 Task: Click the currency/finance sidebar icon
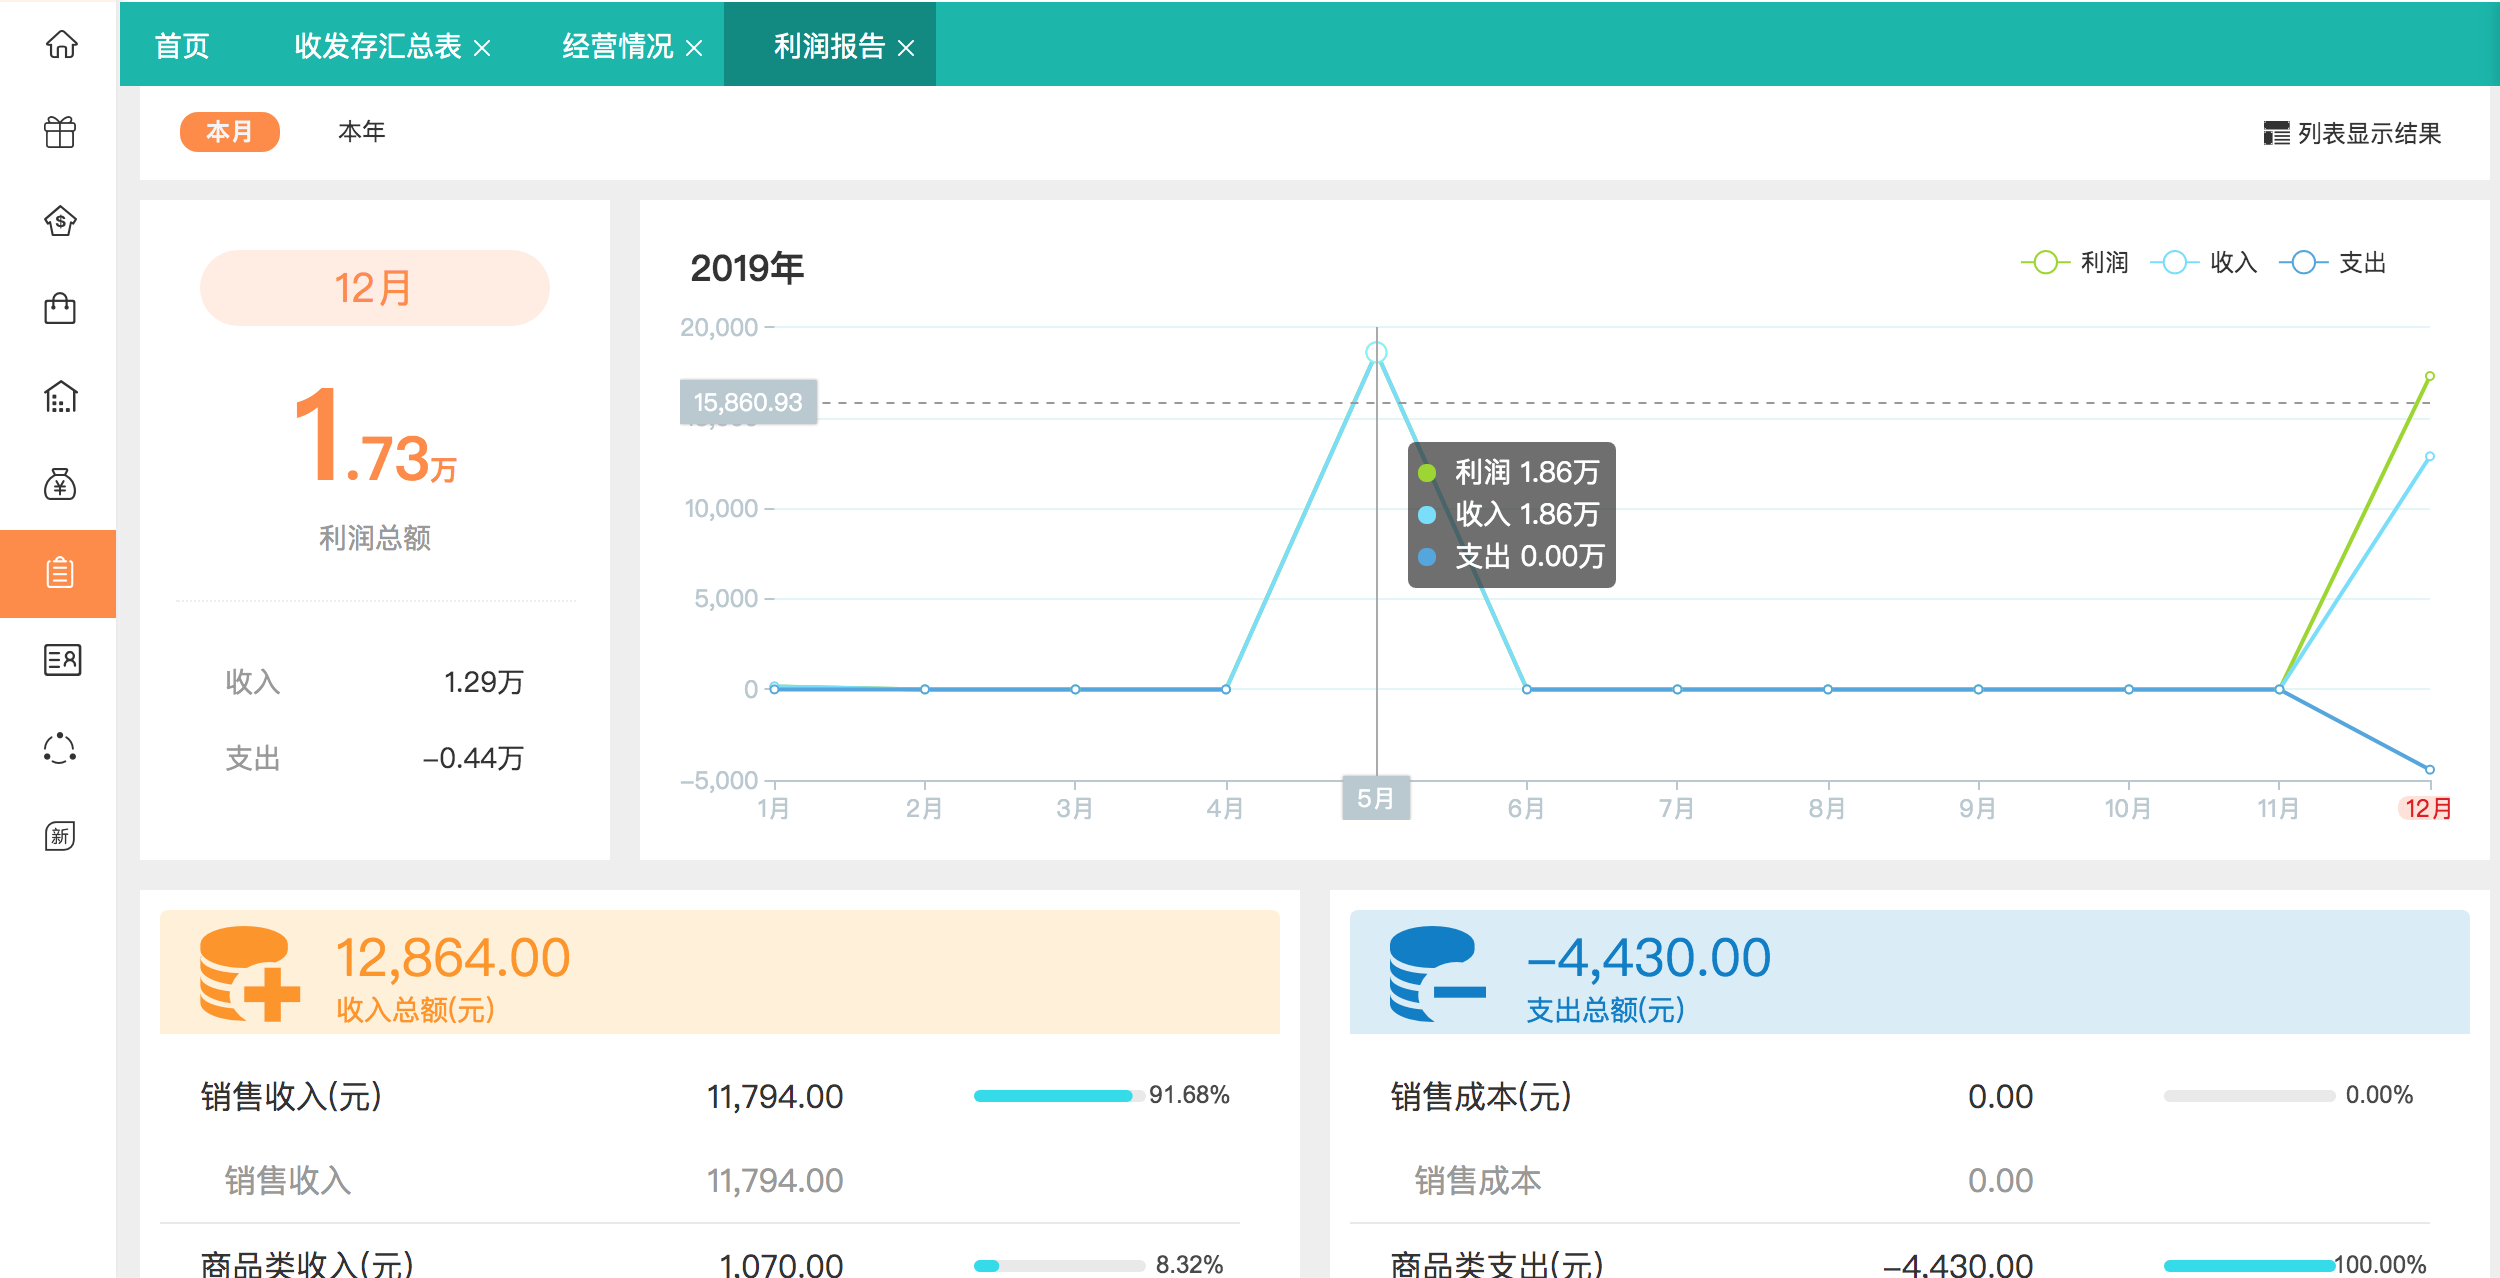coord(62,484)
